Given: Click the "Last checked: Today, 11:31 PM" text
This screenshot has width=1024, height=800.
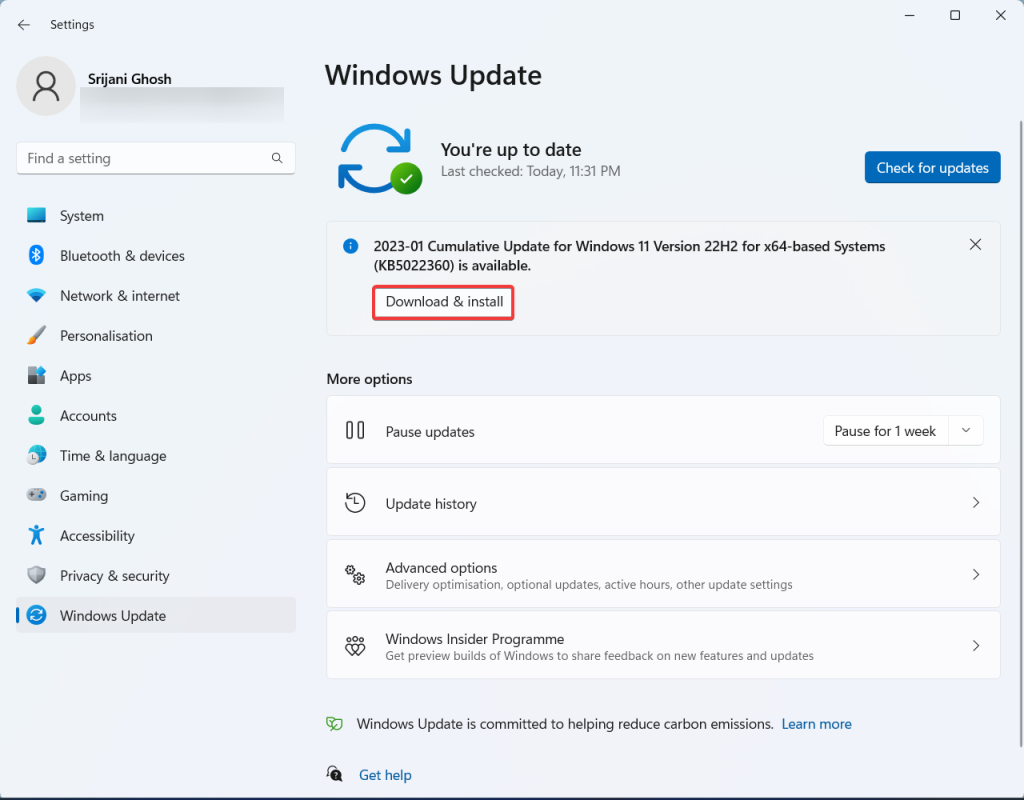Looking at the screenshot, I should [x=530, y=171].
